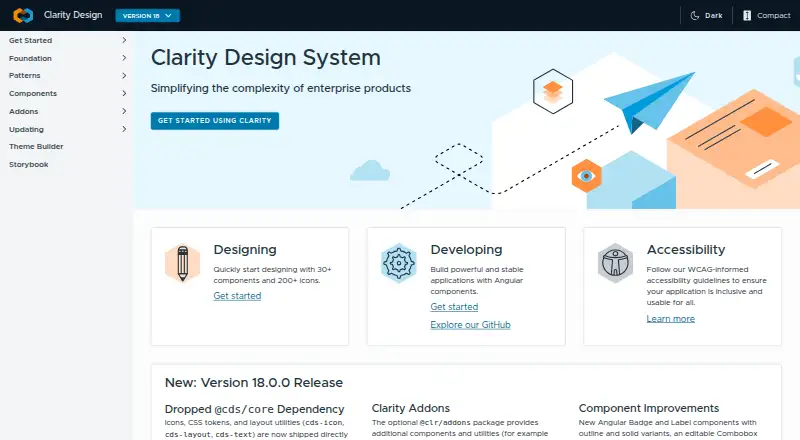Open Updating in sidebar
This screenshot has height=440, width=800.
(26, 130)
